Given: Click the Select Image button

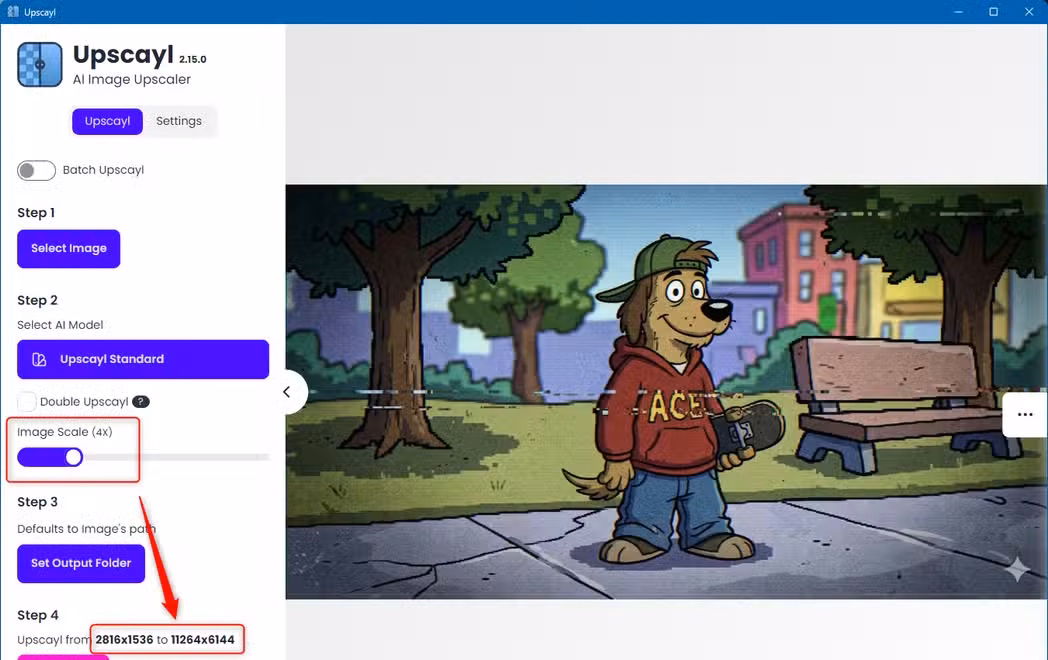Looking at the screenshot, I should [x=68, y=248].
